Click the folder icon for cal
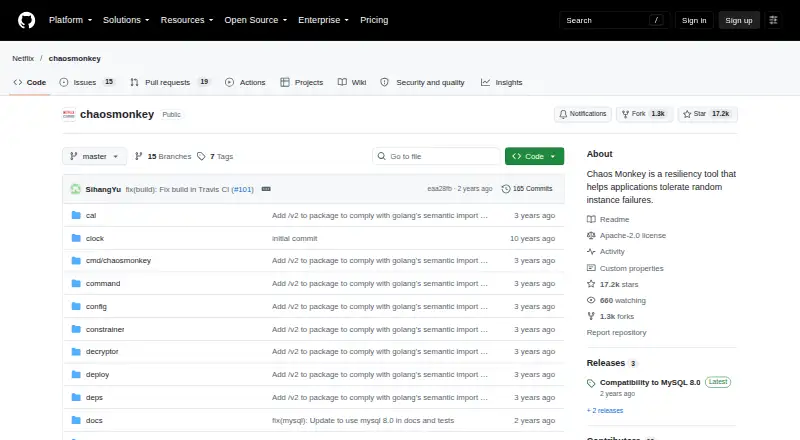The width and height of the screenshot is (800, 440). point(76,215)
